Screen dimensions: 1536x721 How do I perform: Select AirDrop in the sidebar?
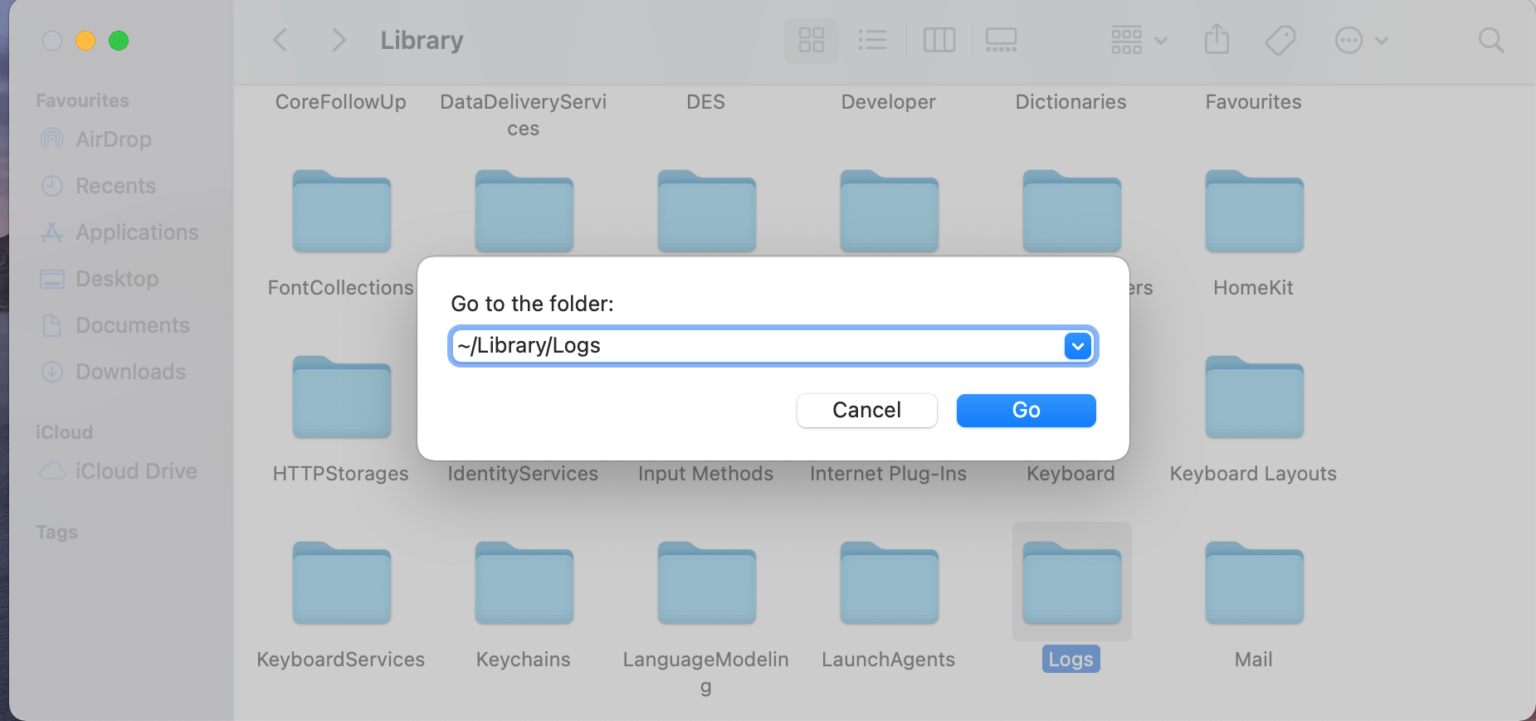[x=115, y=139]
